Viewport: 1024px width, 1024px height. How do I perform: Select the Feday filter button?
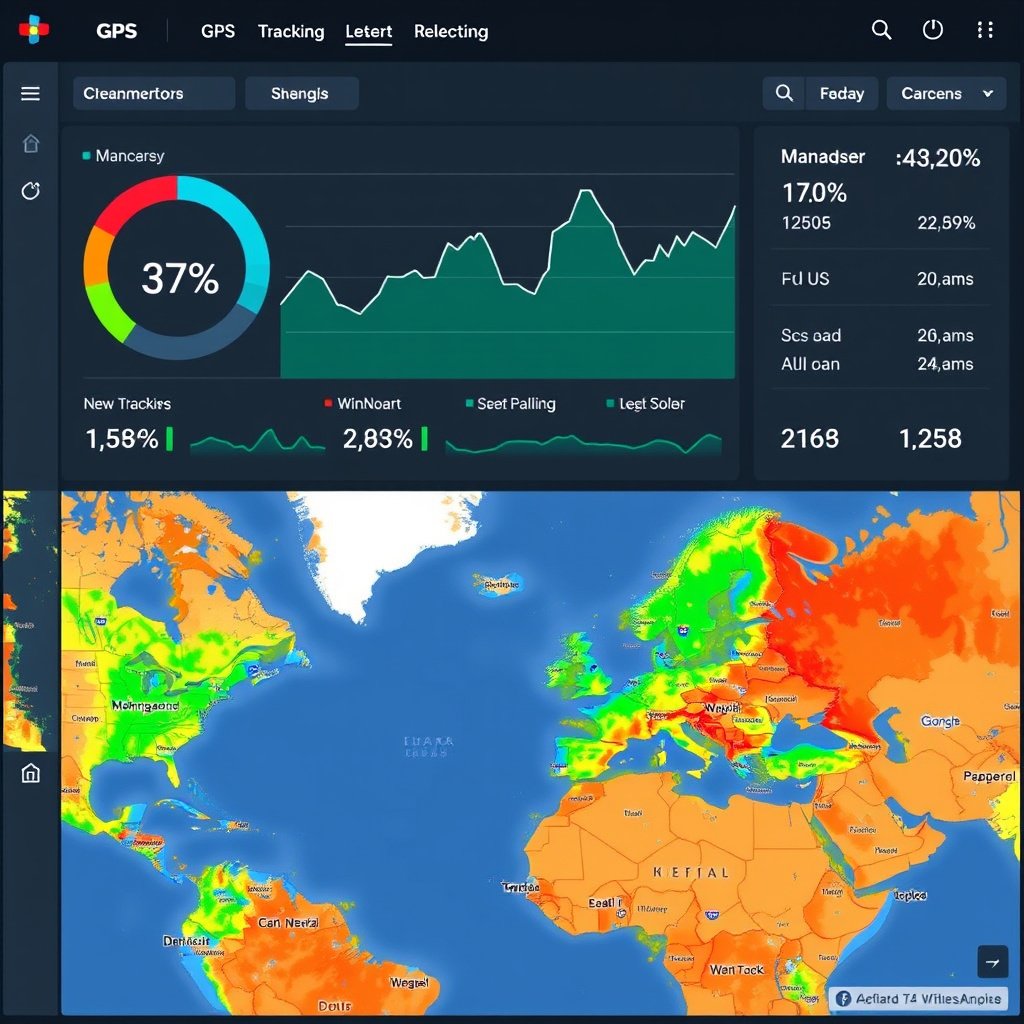(x=842, y=93)
